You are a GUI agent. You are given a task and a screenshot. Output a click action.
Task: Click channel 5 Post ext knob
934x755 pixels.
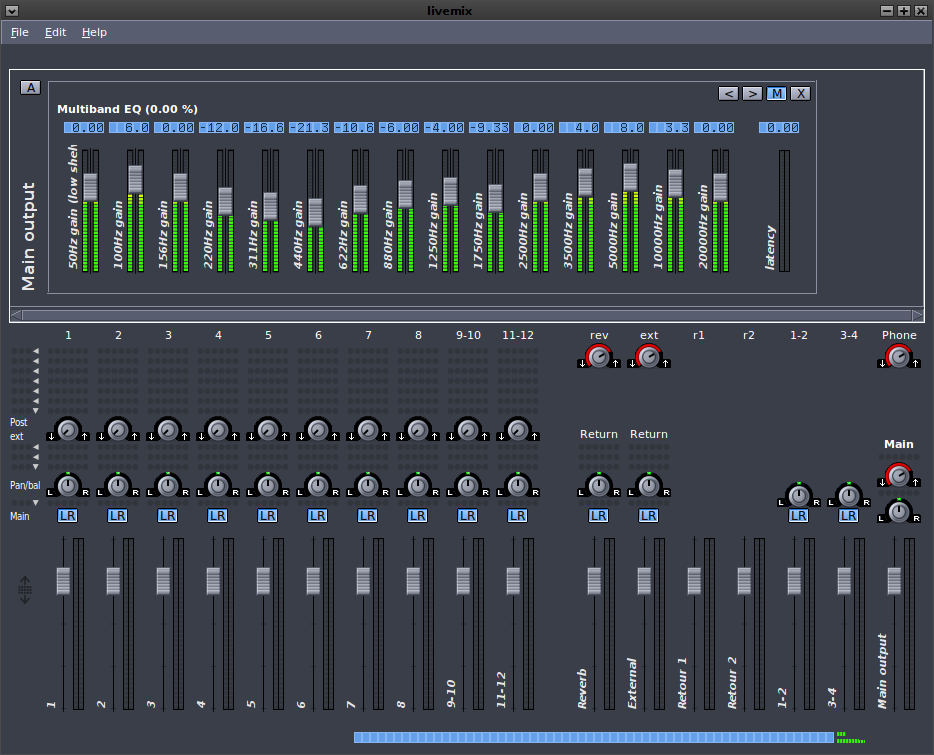[268, 430]
